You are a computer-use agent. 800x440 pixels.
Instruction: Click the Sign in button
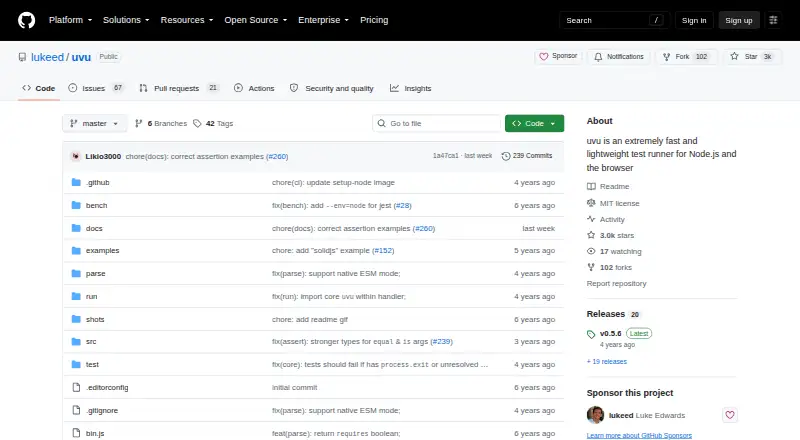694,20
